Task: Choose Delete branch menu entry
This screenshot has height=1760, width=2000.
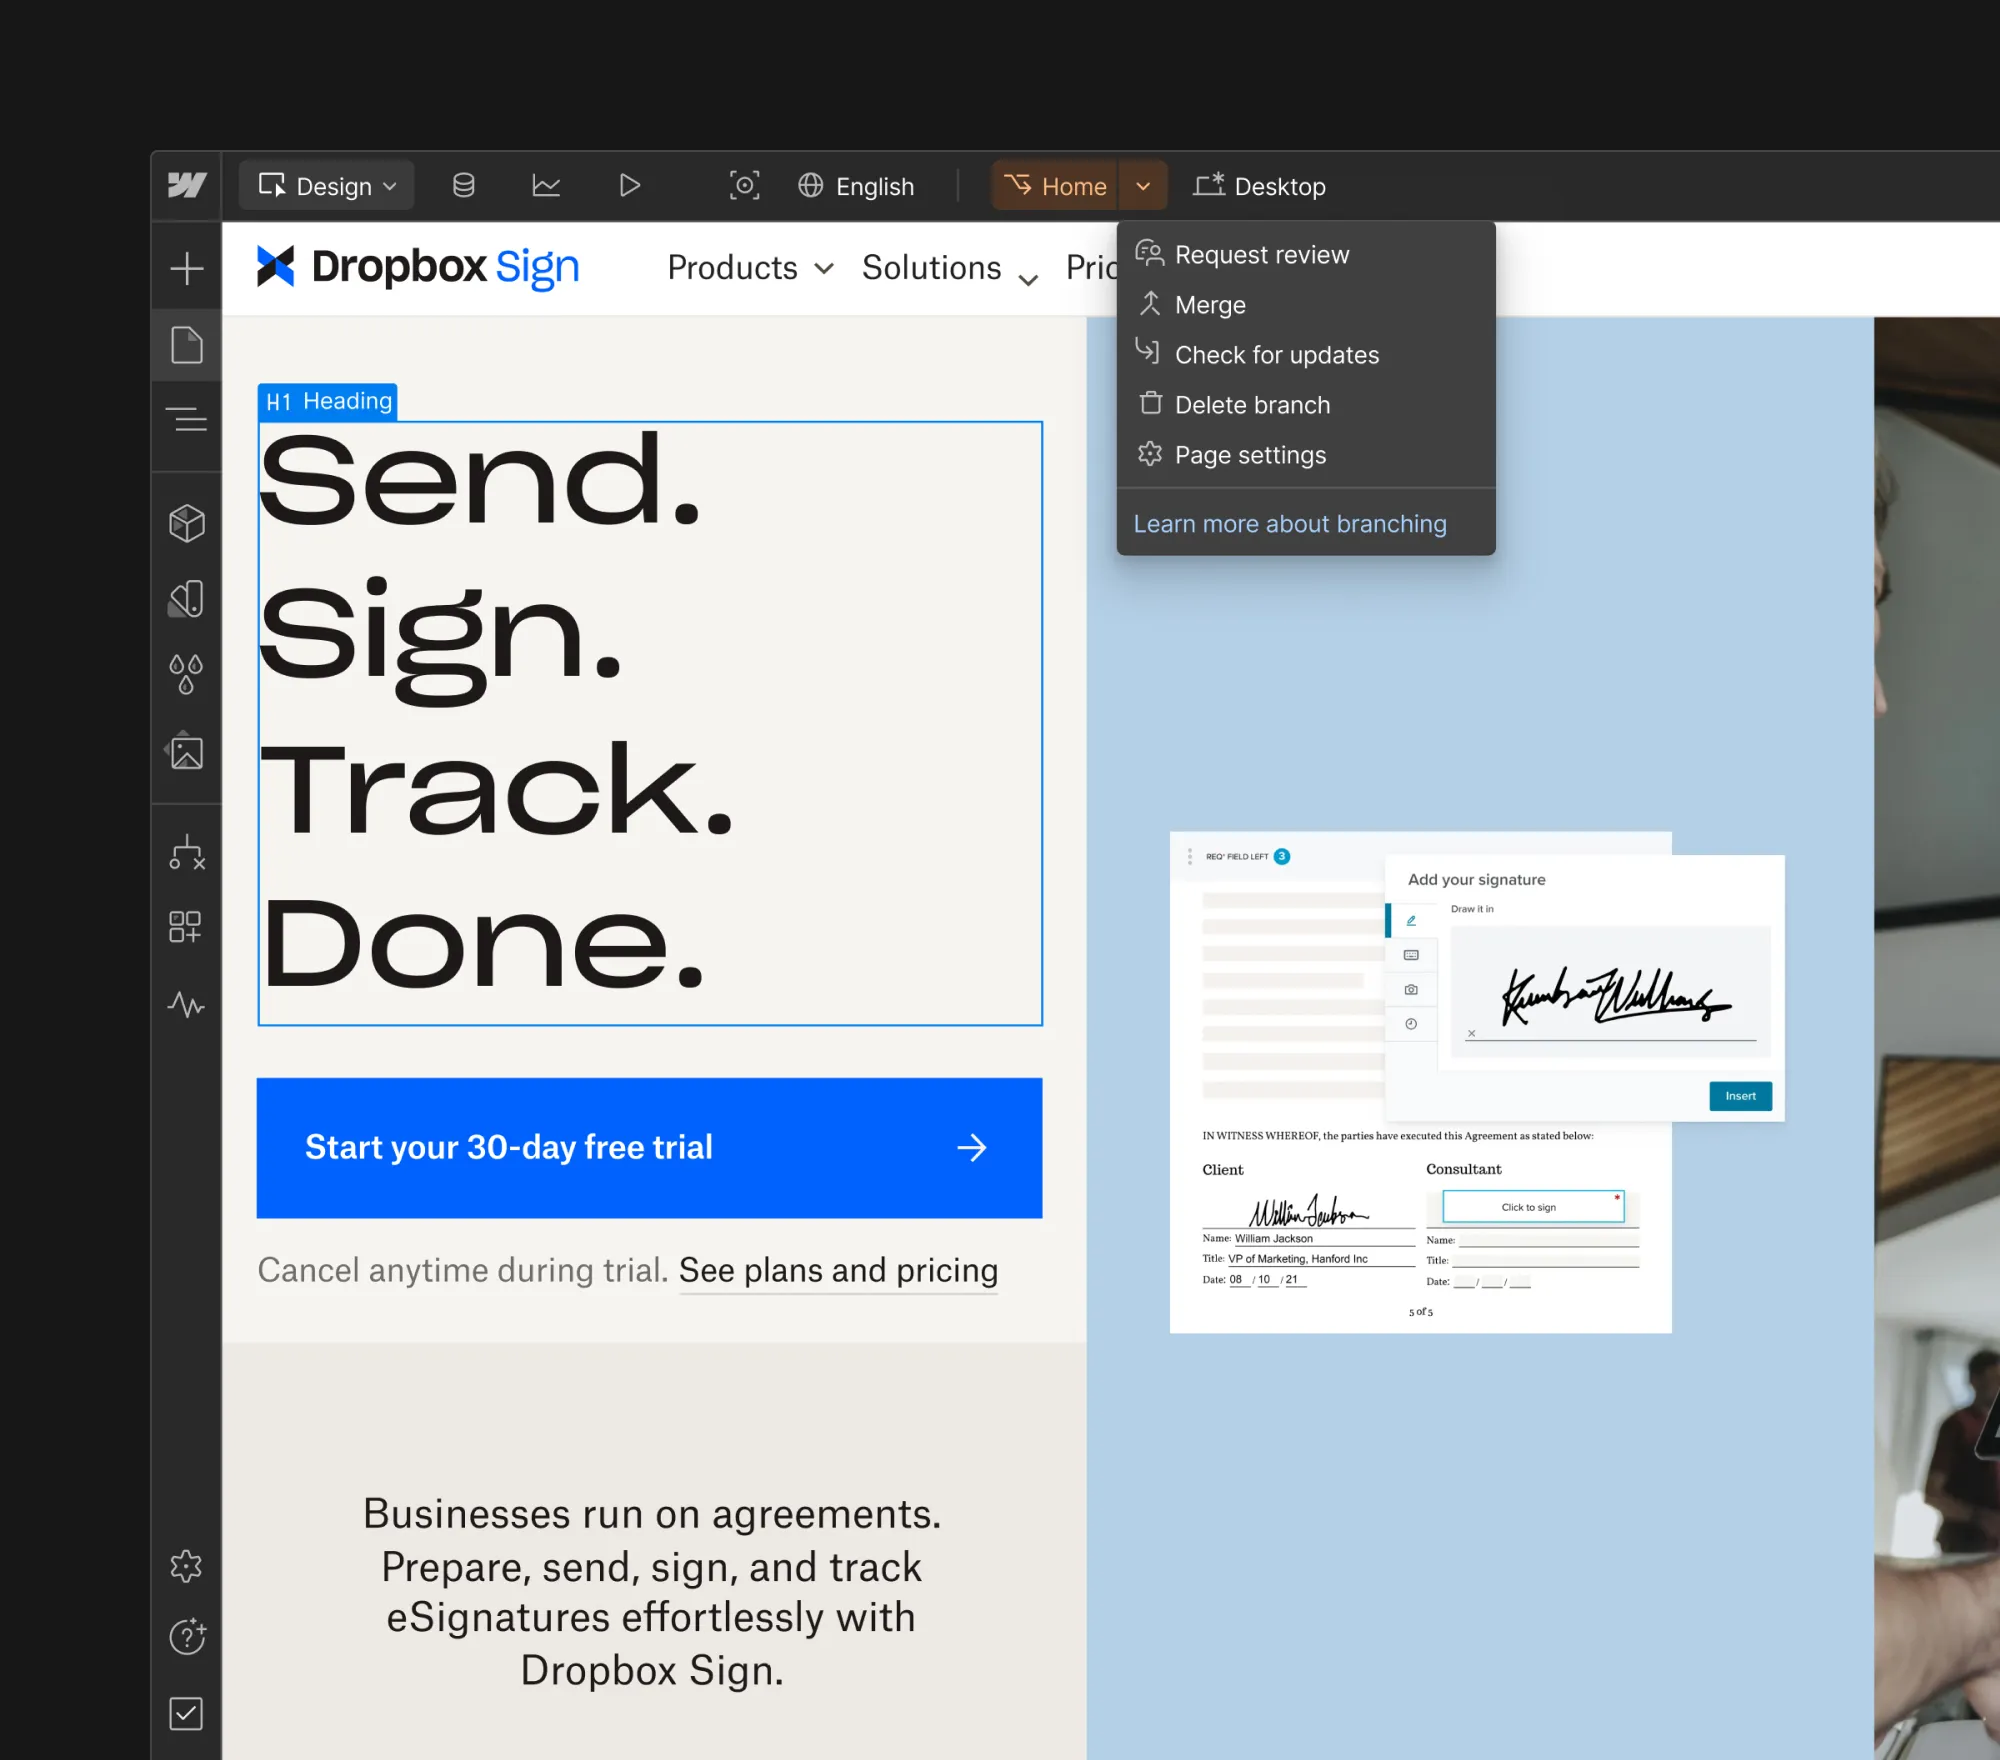Action: [x=1252, y=405]
